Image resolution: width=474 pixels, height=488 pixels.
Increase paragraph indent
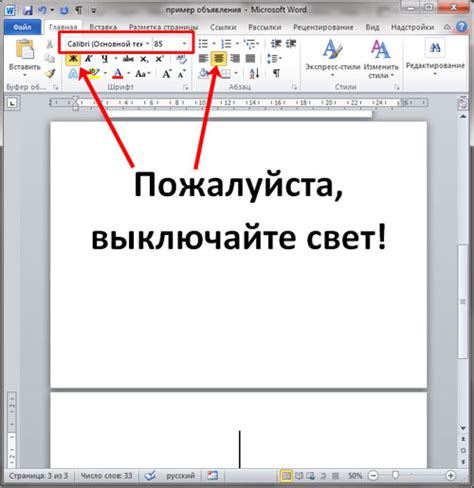click(291, 44)
